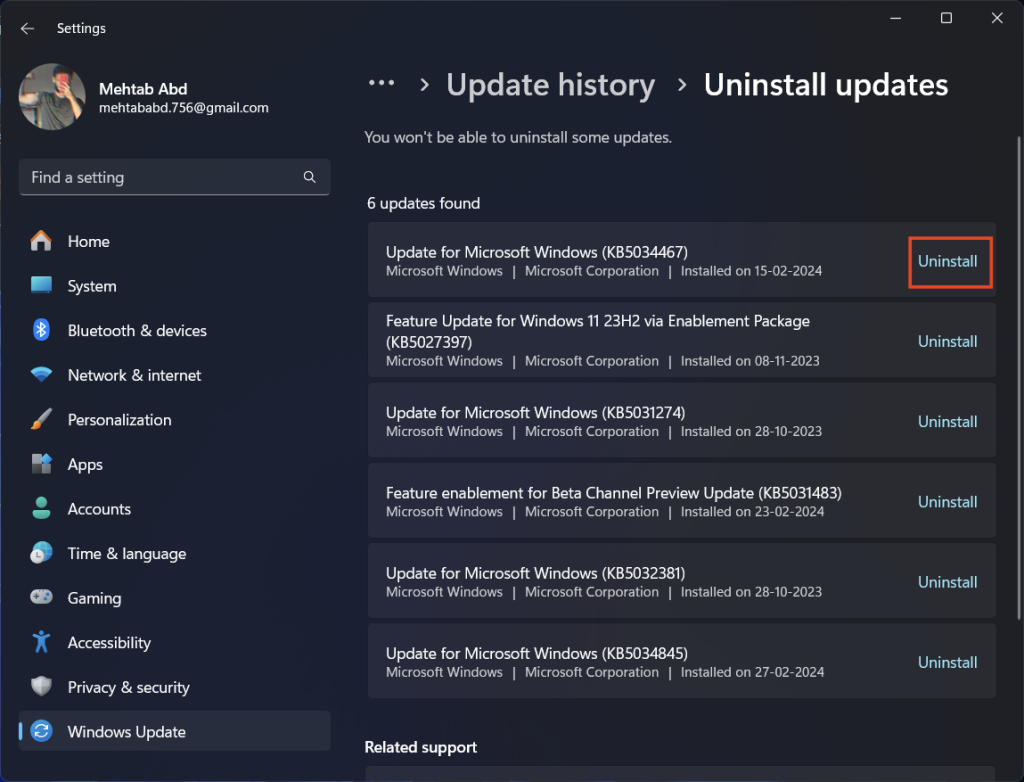
Task: Open the Gaming controller icon
Action: 41,597
